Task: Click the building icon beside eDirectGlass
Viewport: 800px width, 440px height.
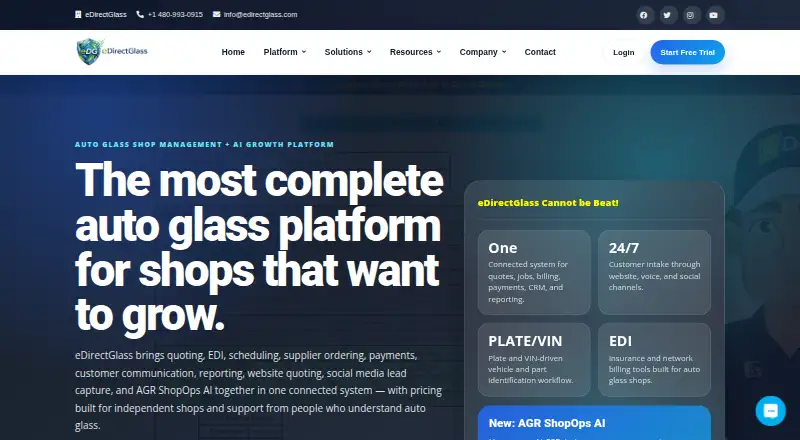Action: (78, 14)
